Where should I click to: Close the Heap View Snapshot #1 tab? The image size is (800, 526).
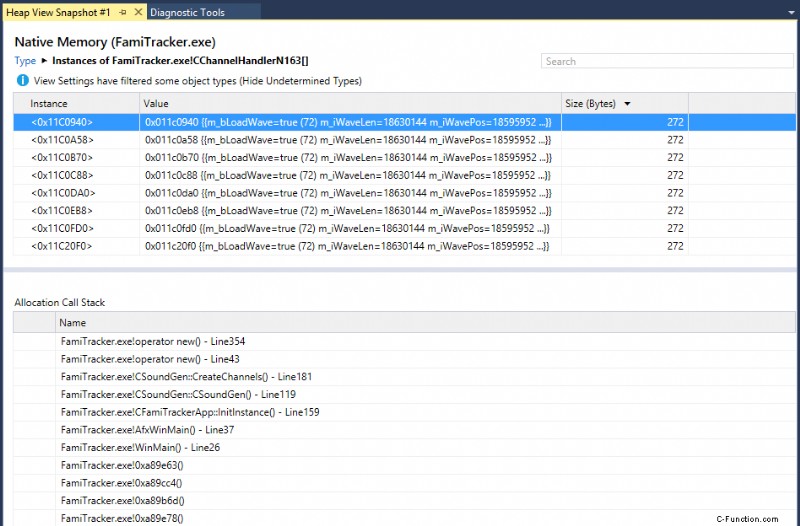point(139,12)
